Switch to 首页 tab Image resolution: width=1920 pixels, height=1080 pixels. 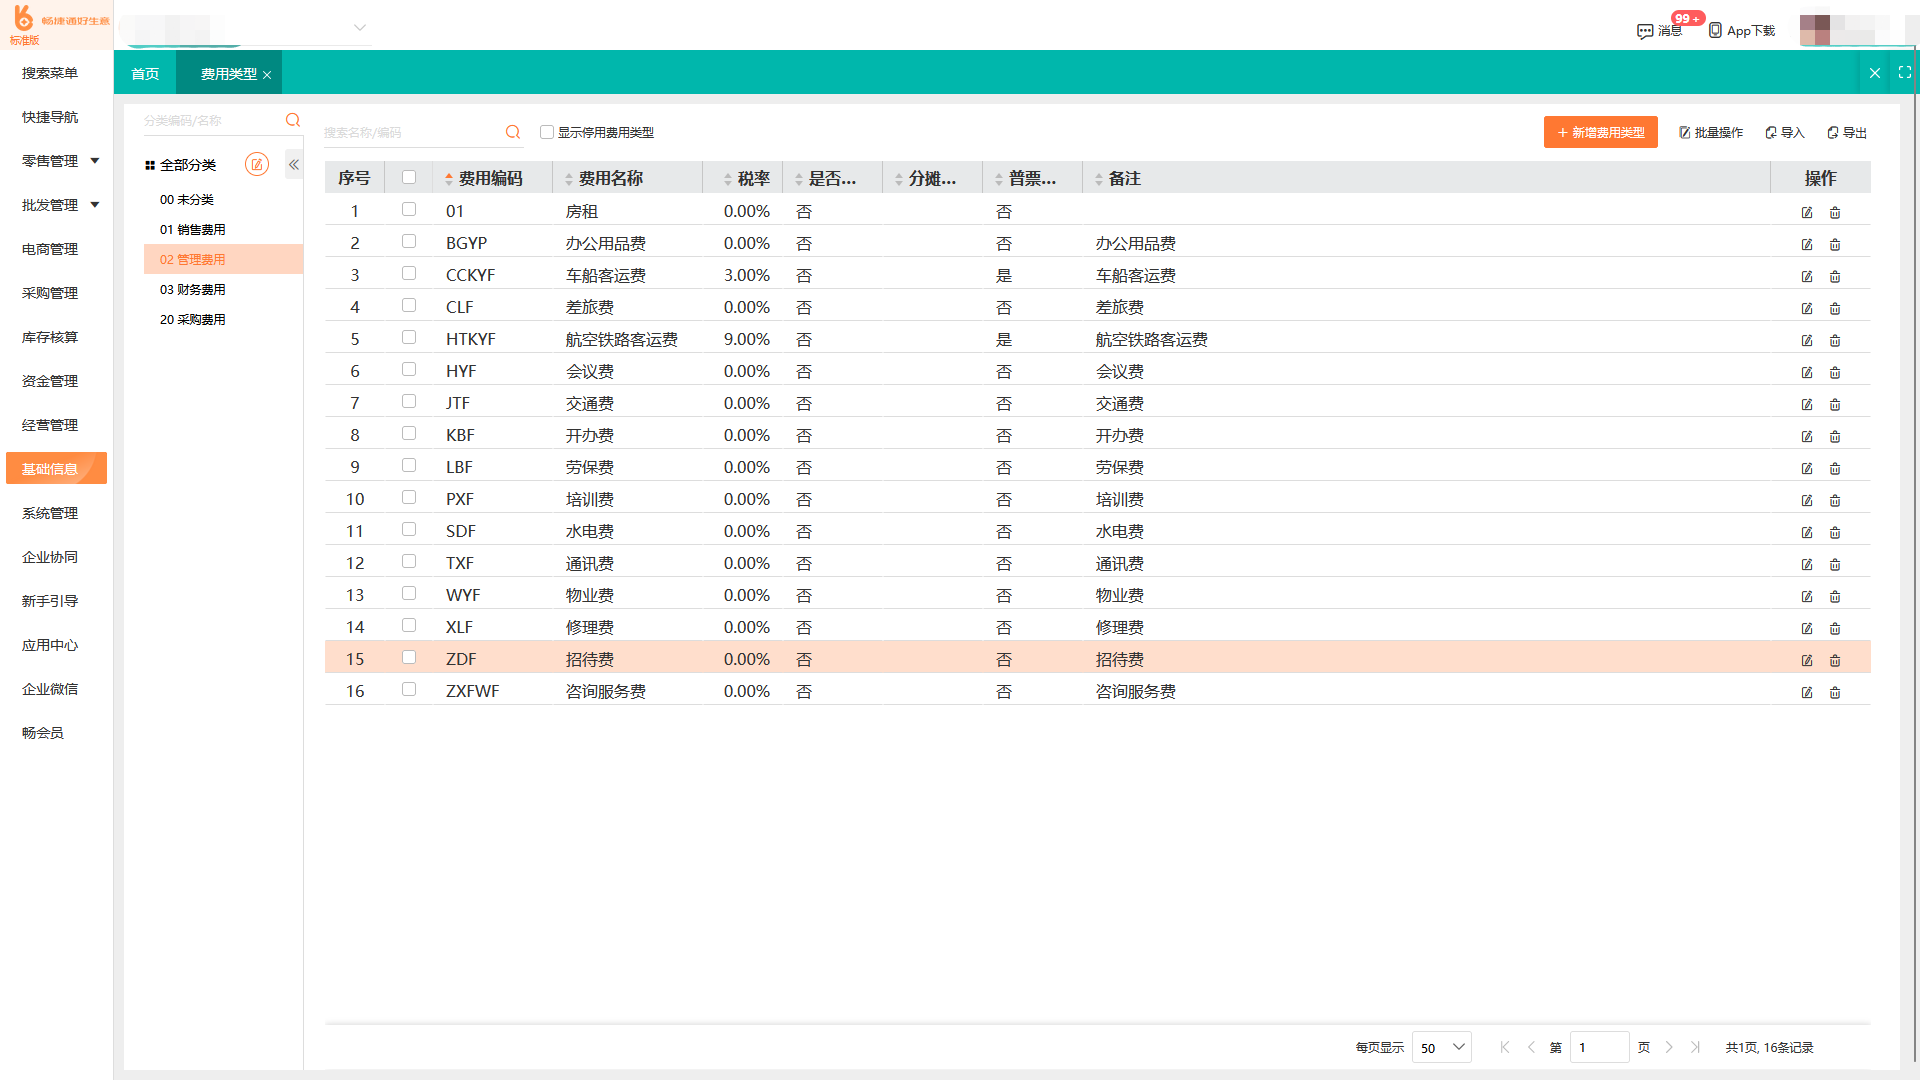145,74
